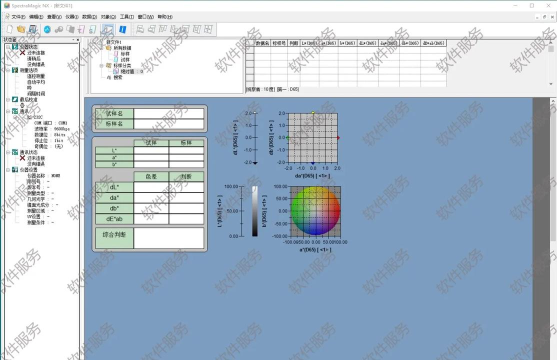Click the 判断 column header in the data list

point(293,43)
